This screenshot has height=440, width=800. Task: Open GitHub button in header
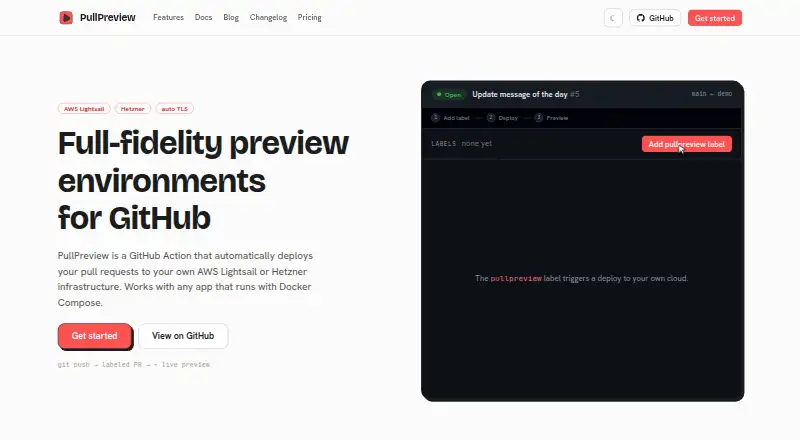click(x=655, y=18)
